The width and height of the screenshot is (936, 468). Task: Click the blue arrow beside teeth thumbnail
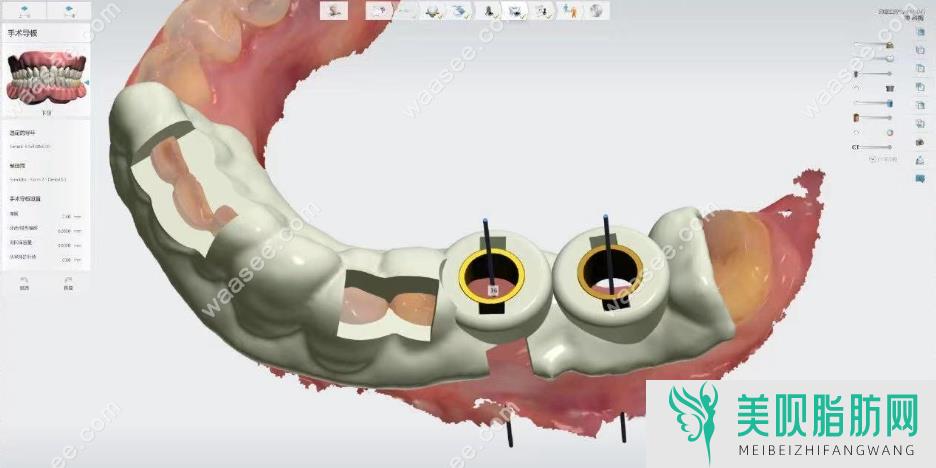tap(87, 84)
